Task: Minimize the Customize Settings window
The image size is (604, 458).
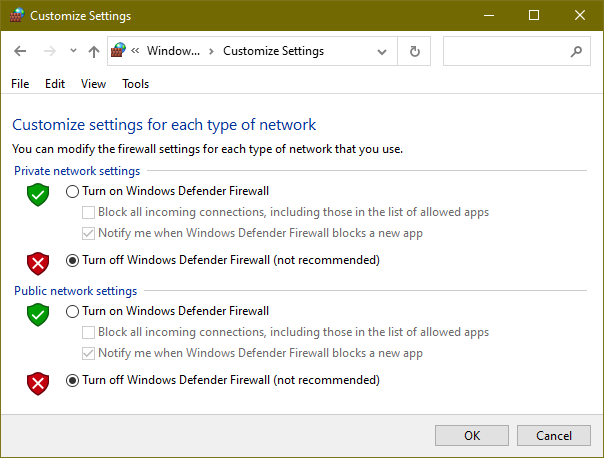Action: click(489, 15)
